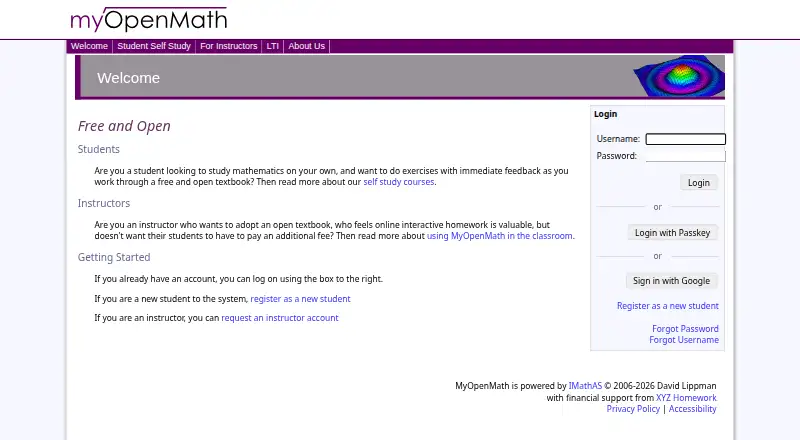Click the 'Free and Open' heading
Screen dimensions: 800x440
point(124,126)
